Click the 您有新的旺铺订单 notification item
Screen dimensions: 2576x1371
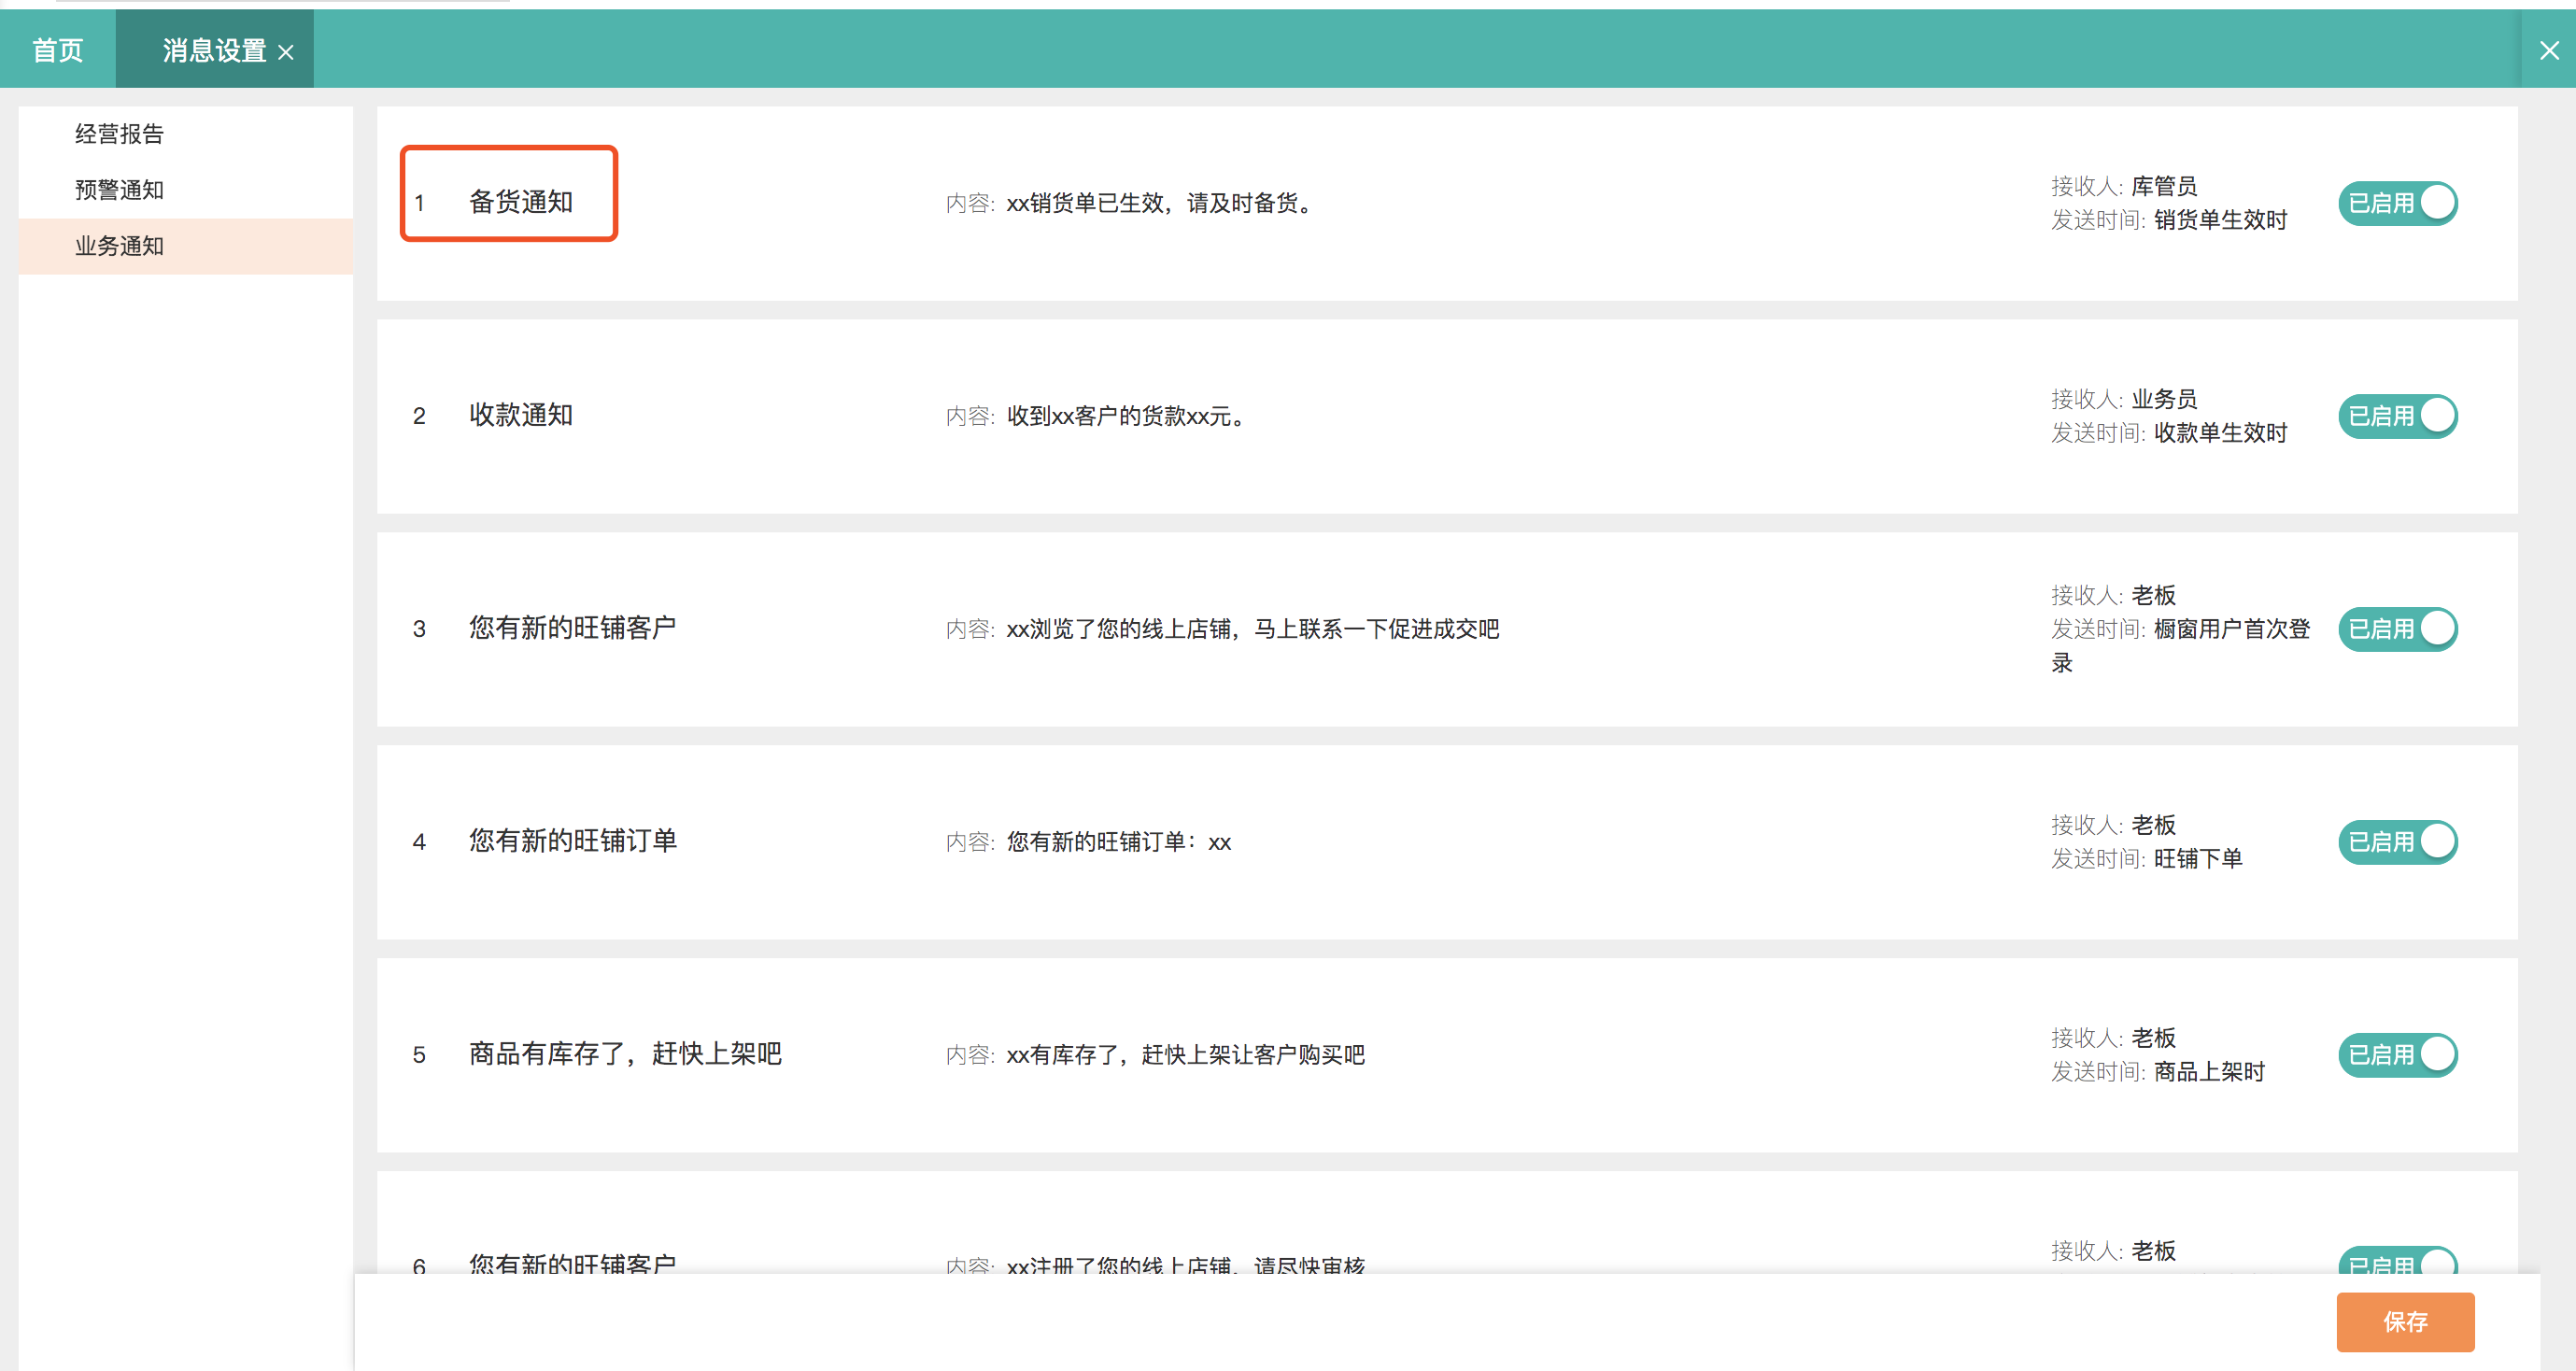click(574, 840)
